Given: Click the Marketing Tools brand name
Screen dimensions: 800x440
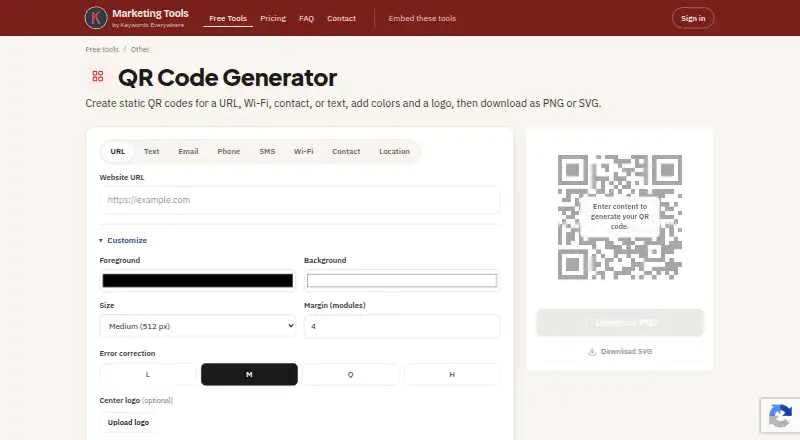Looking at the screenshot, I should pos(150,14).
